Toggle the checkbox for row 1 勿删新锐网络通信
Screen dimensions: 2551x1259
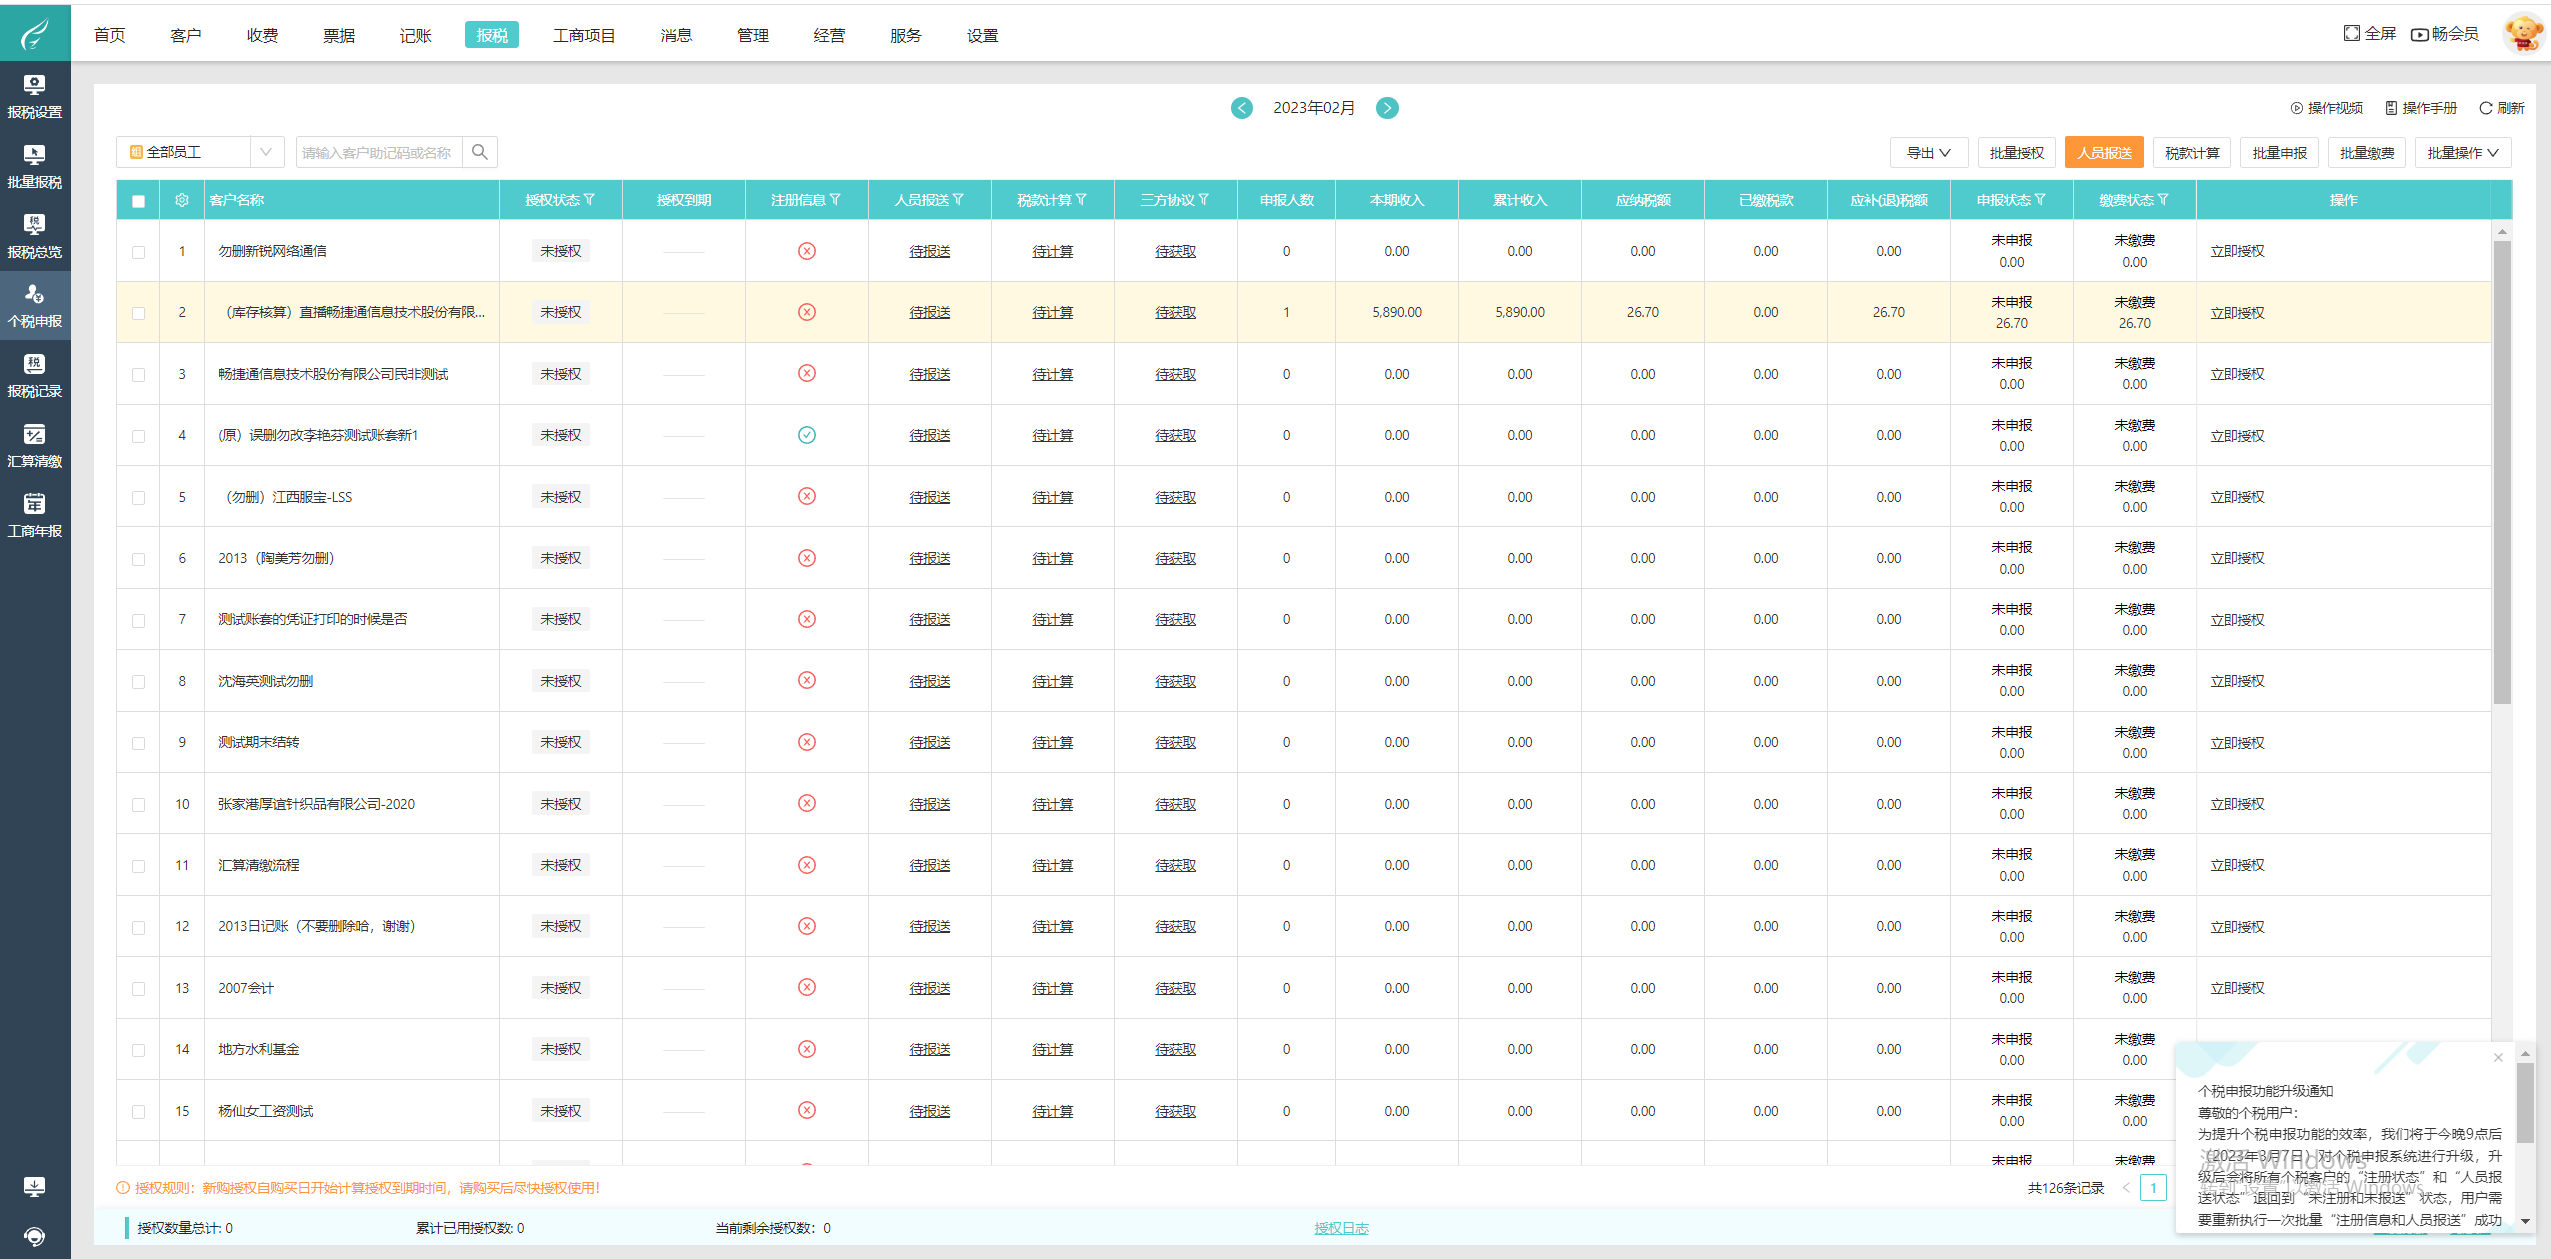tap(137, 250)
